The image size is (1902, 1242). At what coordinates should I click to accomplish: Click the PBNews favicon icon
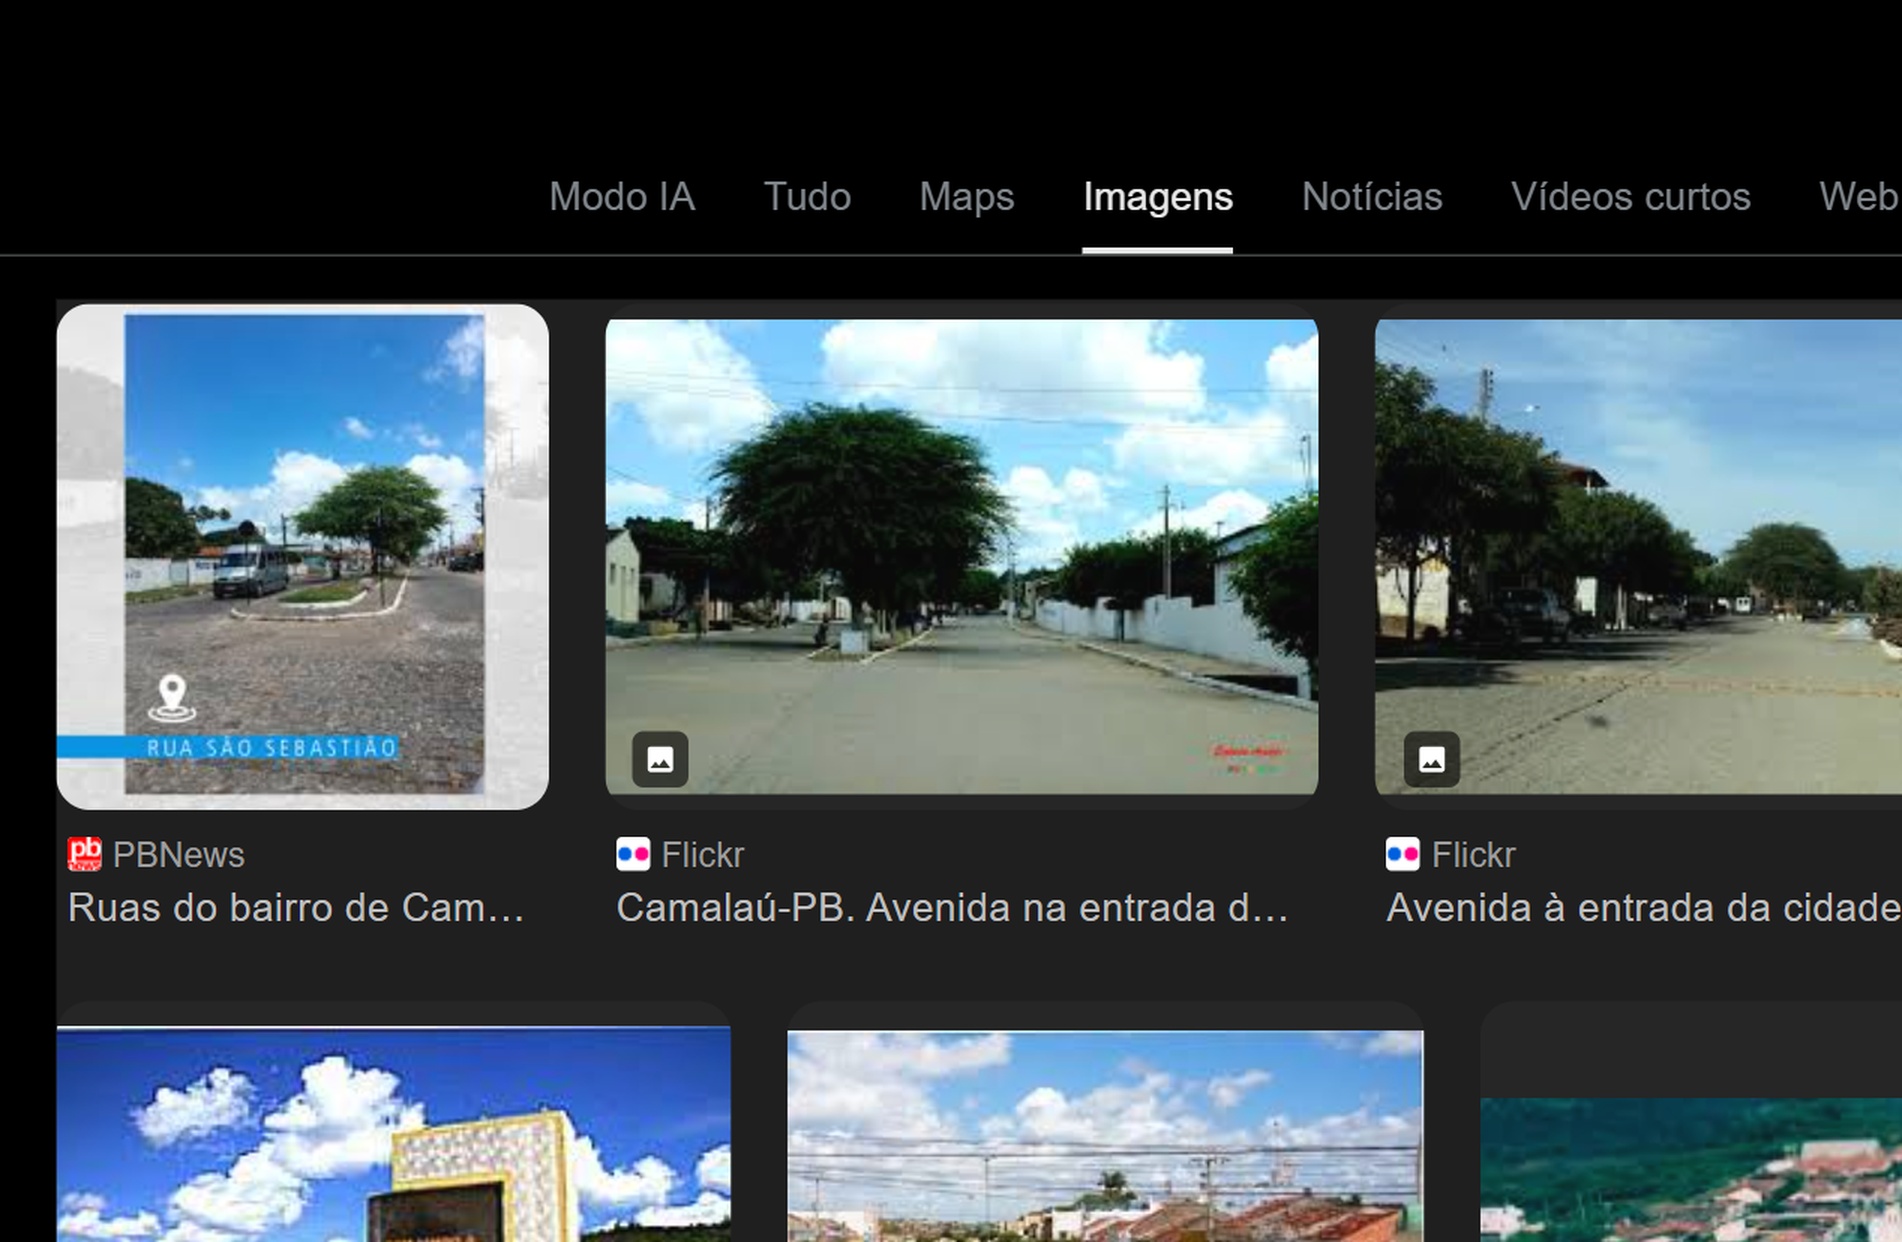85,854
